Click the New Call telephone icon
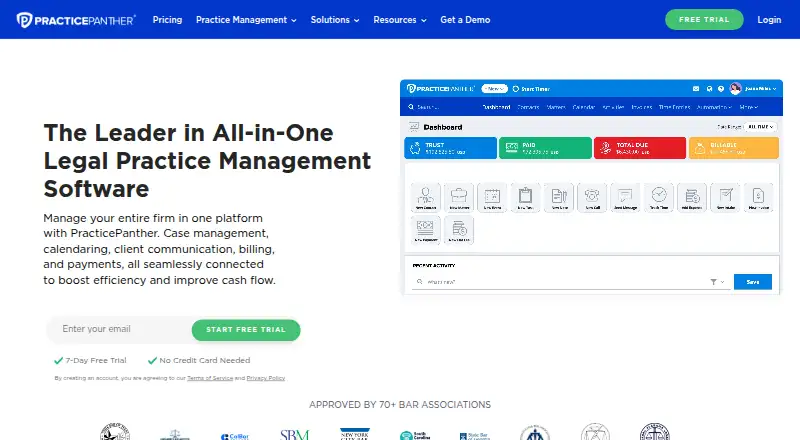 tap(592, 197)
